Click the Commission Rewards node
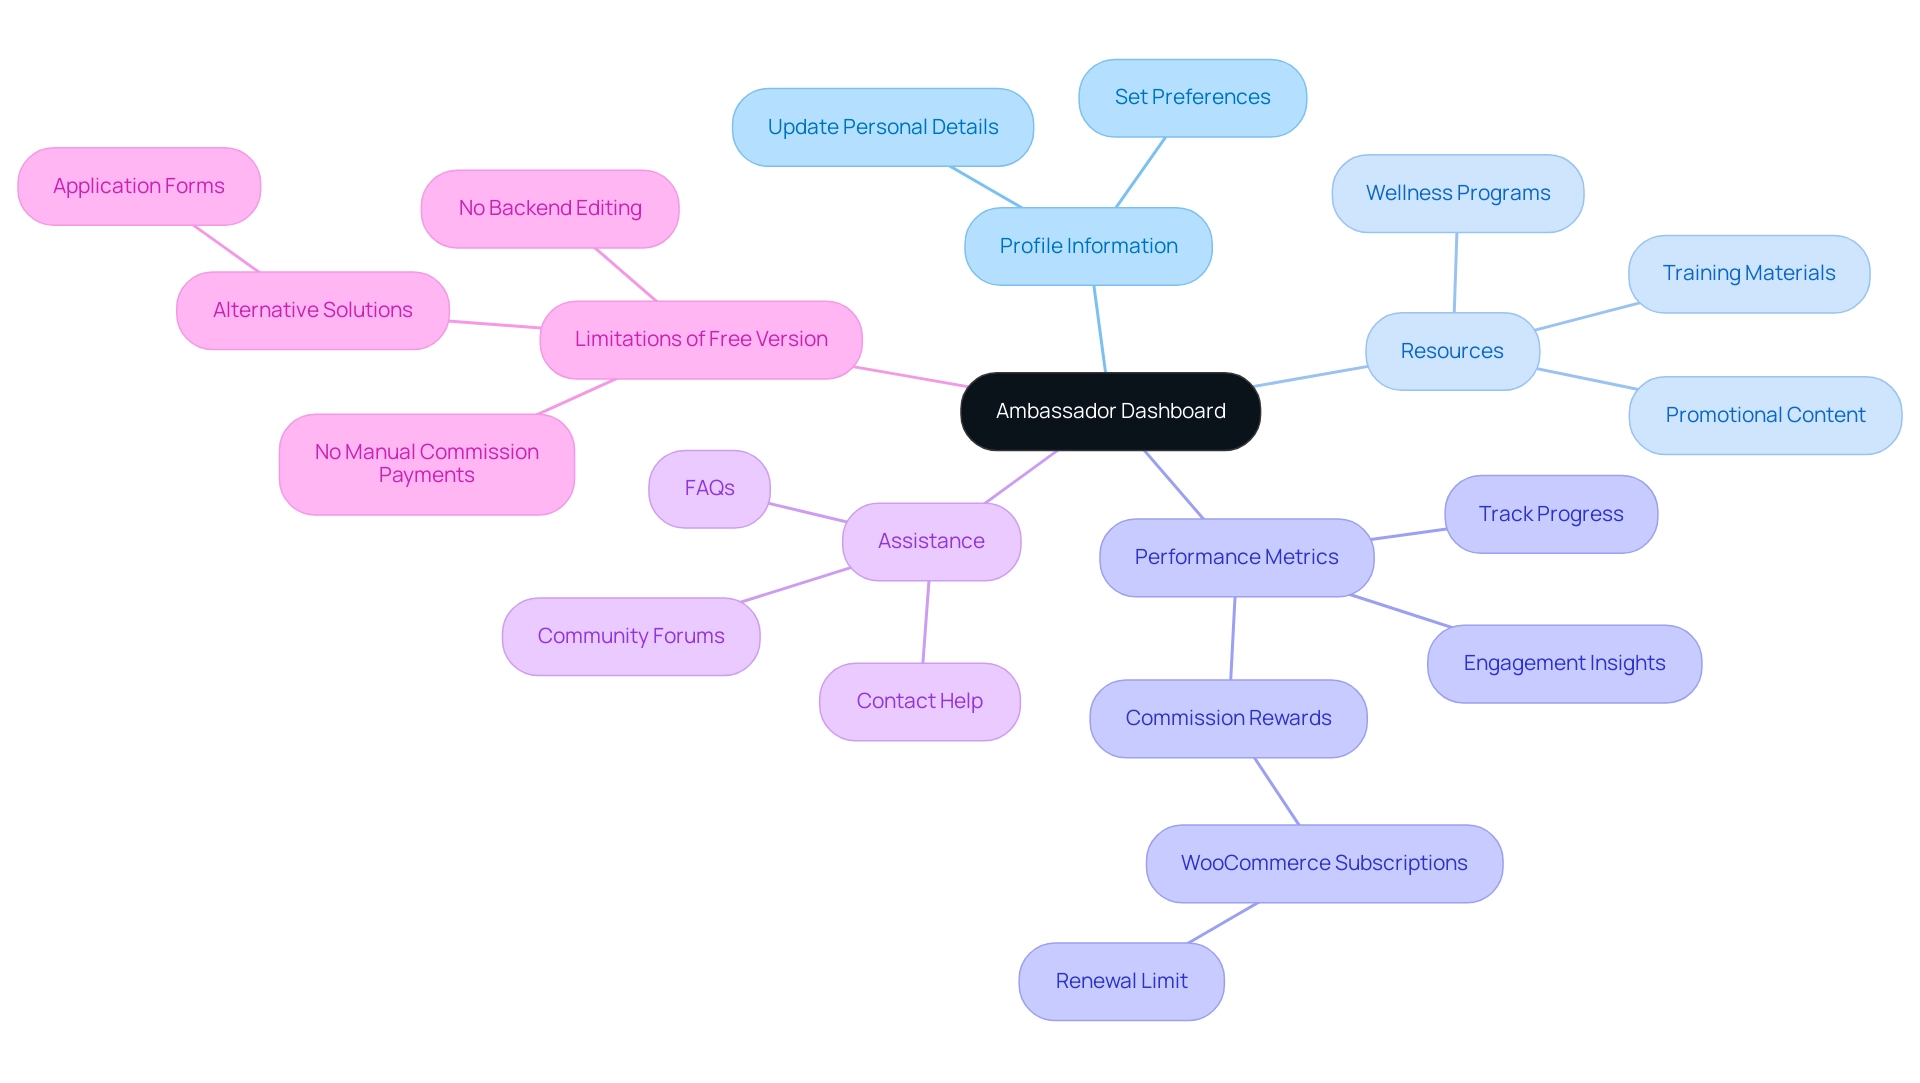This screenshot has height=1083, width=1920. click(1226, 718)
